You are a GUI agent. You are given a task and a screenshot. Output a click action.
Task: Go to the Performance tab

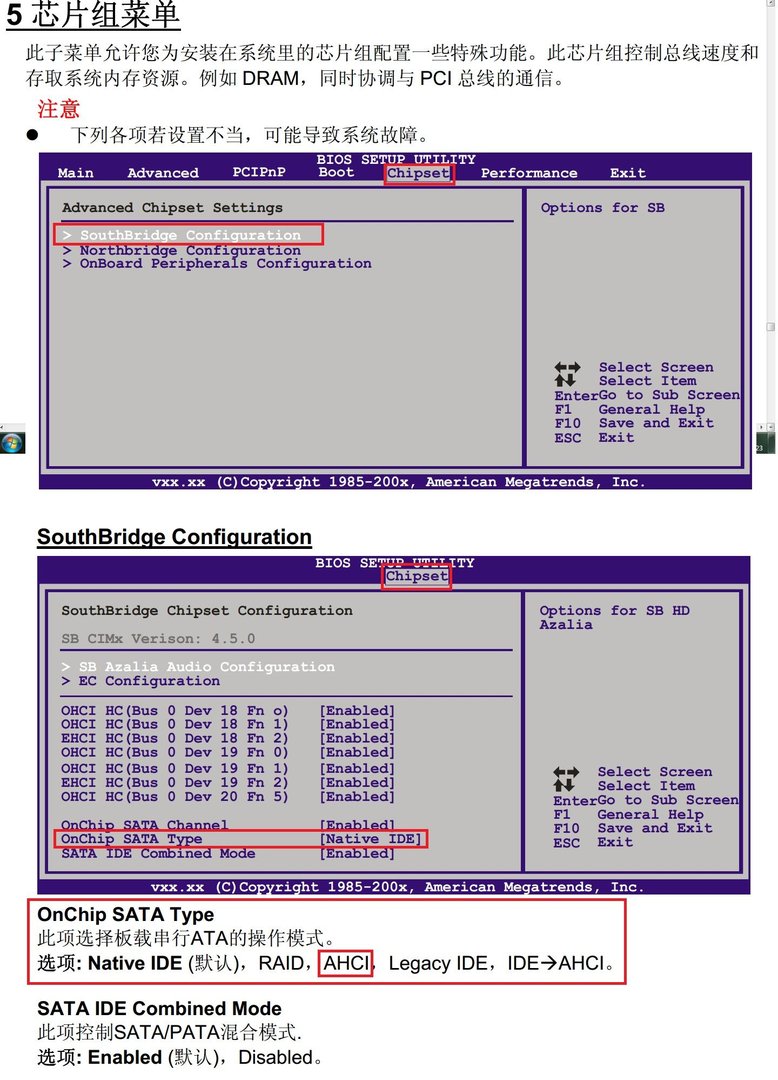[x=529, y=173]
